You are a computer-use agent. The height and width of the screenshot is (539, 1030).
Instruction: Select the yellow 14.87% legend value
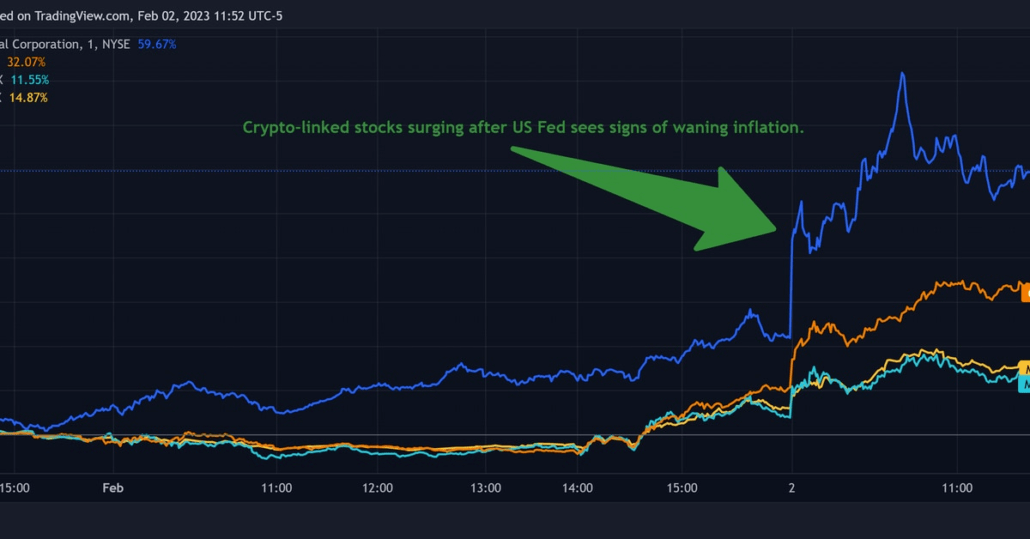pyautogui.click(x=27, y=97)
